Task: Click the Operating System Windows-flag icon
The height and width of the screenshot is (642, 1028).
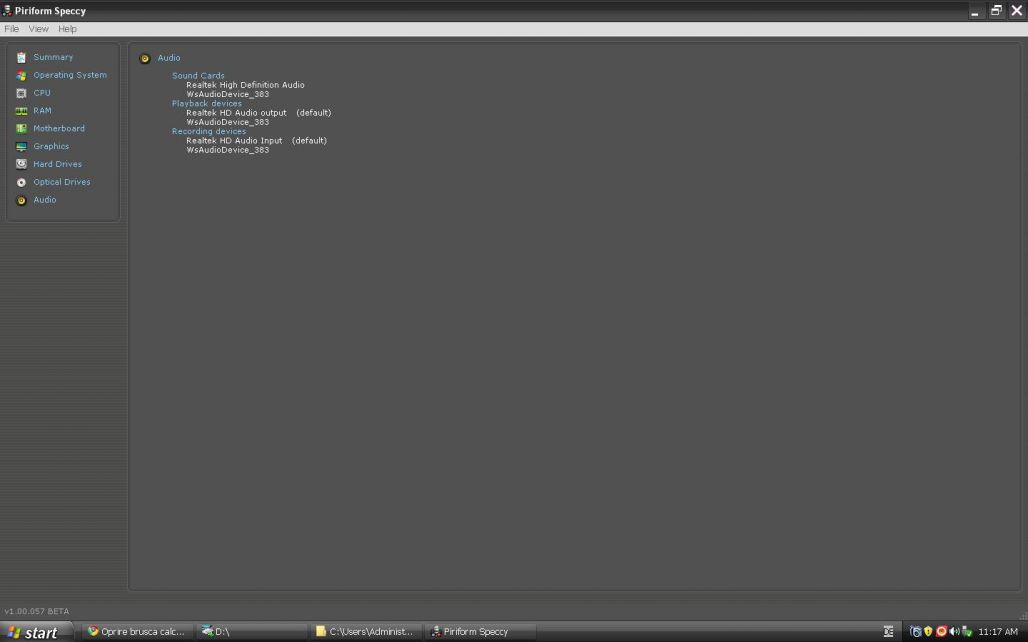Action: 21,76
